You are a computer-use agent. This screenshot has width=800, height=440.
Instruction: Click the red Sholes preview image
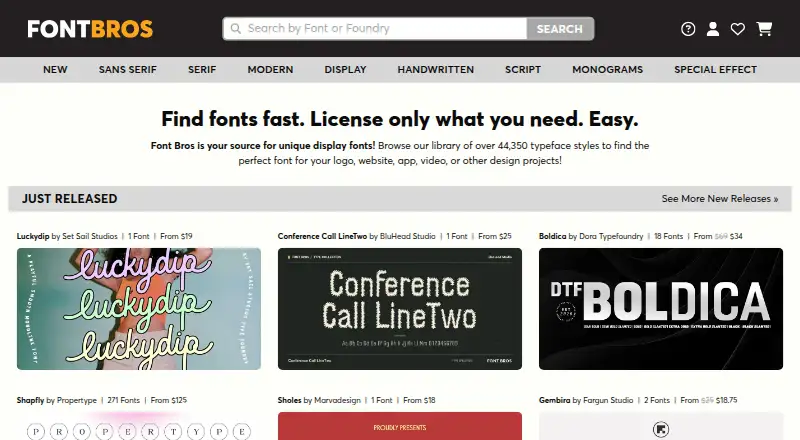tap(400, 426)
